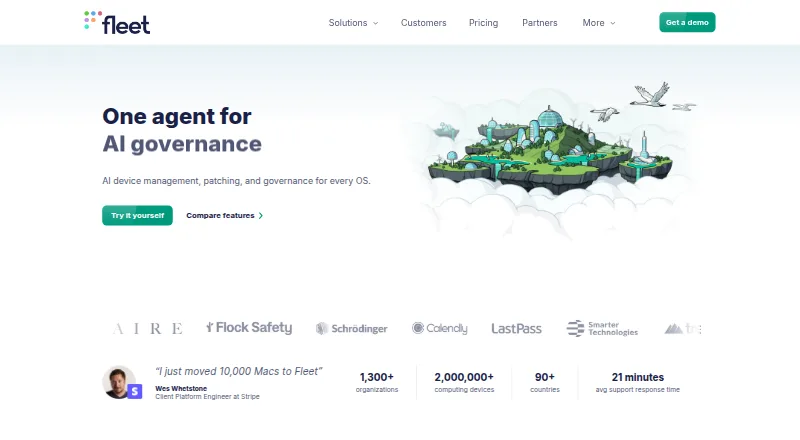Open the Compare features link
The height and width of the screenshot is (440, 800).
click(x=224, y=215)
